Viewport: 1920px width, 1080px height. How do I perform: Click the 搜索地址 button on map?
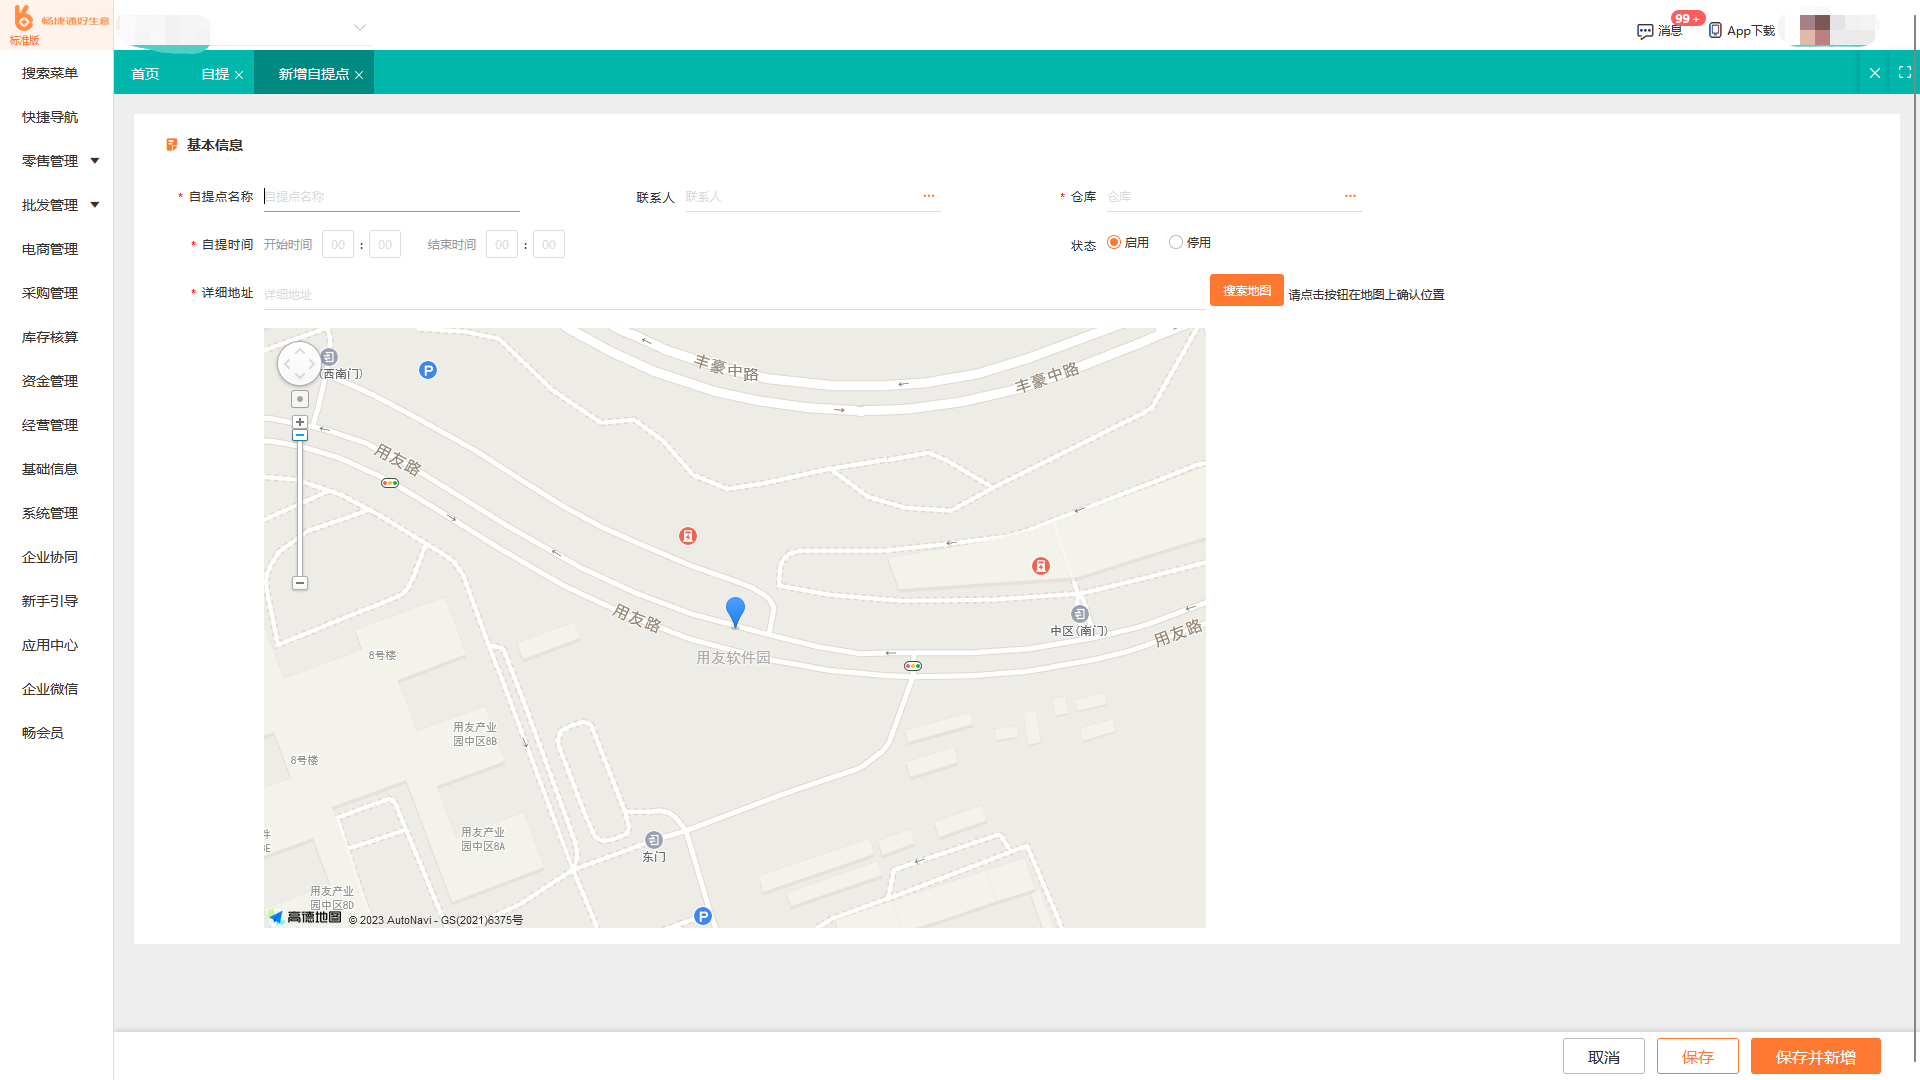tap(1244, 290)
